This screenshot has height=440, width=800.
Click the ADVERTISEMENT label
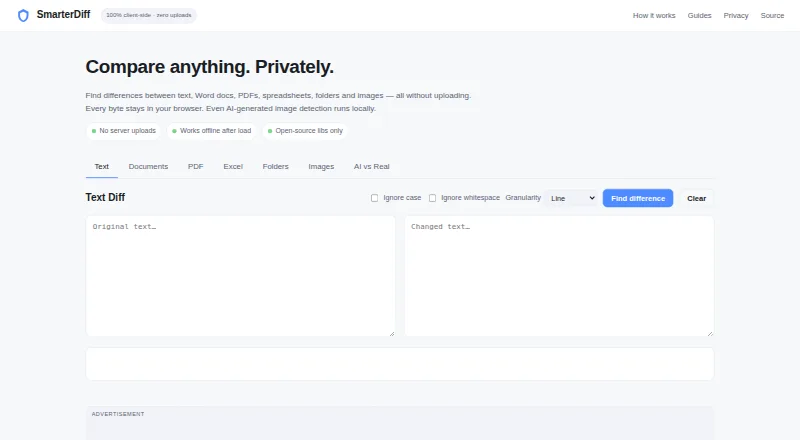tap(118, 414)
